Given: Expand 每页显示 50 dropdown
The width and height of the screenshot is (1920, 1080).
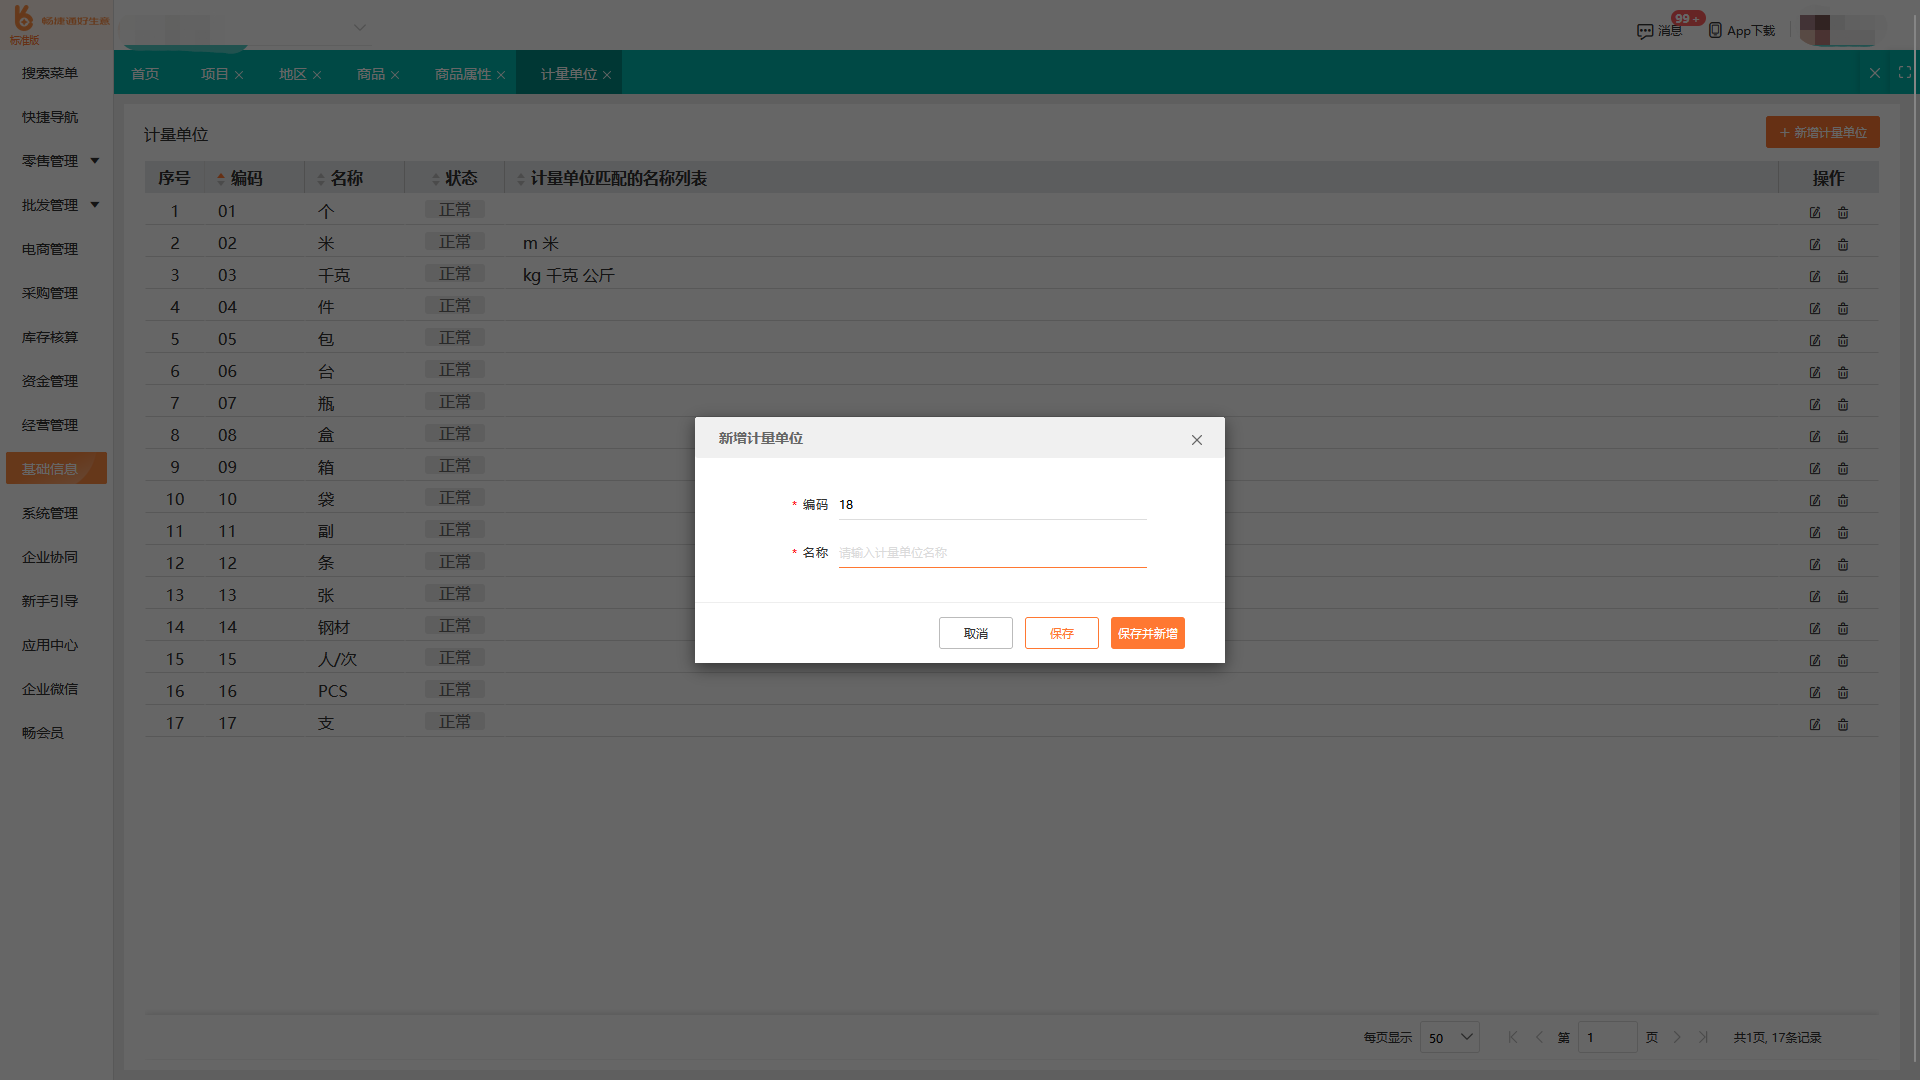Looking at the screenshot, I should point(1451,1038).
